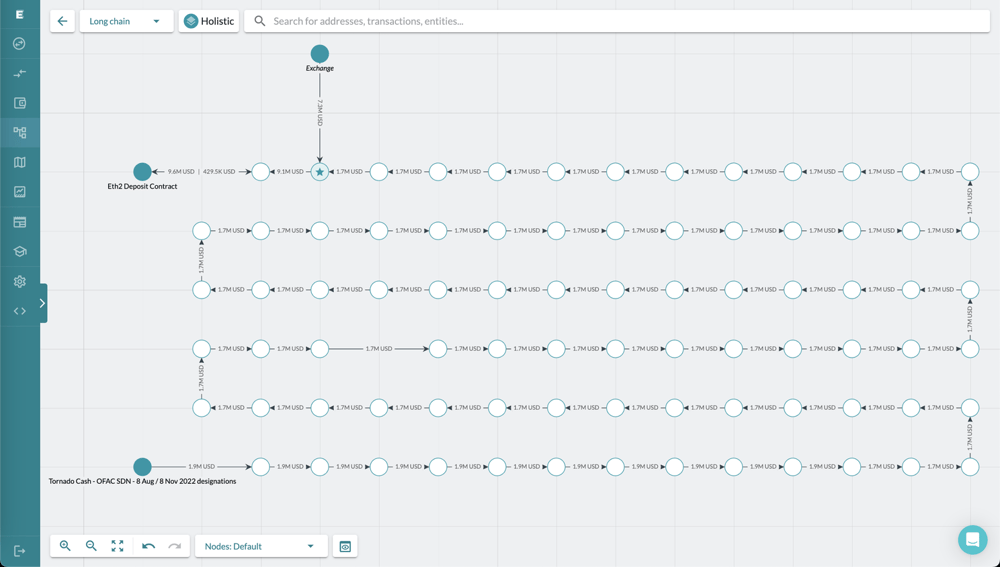Click the Elliptic E logo
1000x567 pixels.
pyautogui.click(x=20, y=14)
